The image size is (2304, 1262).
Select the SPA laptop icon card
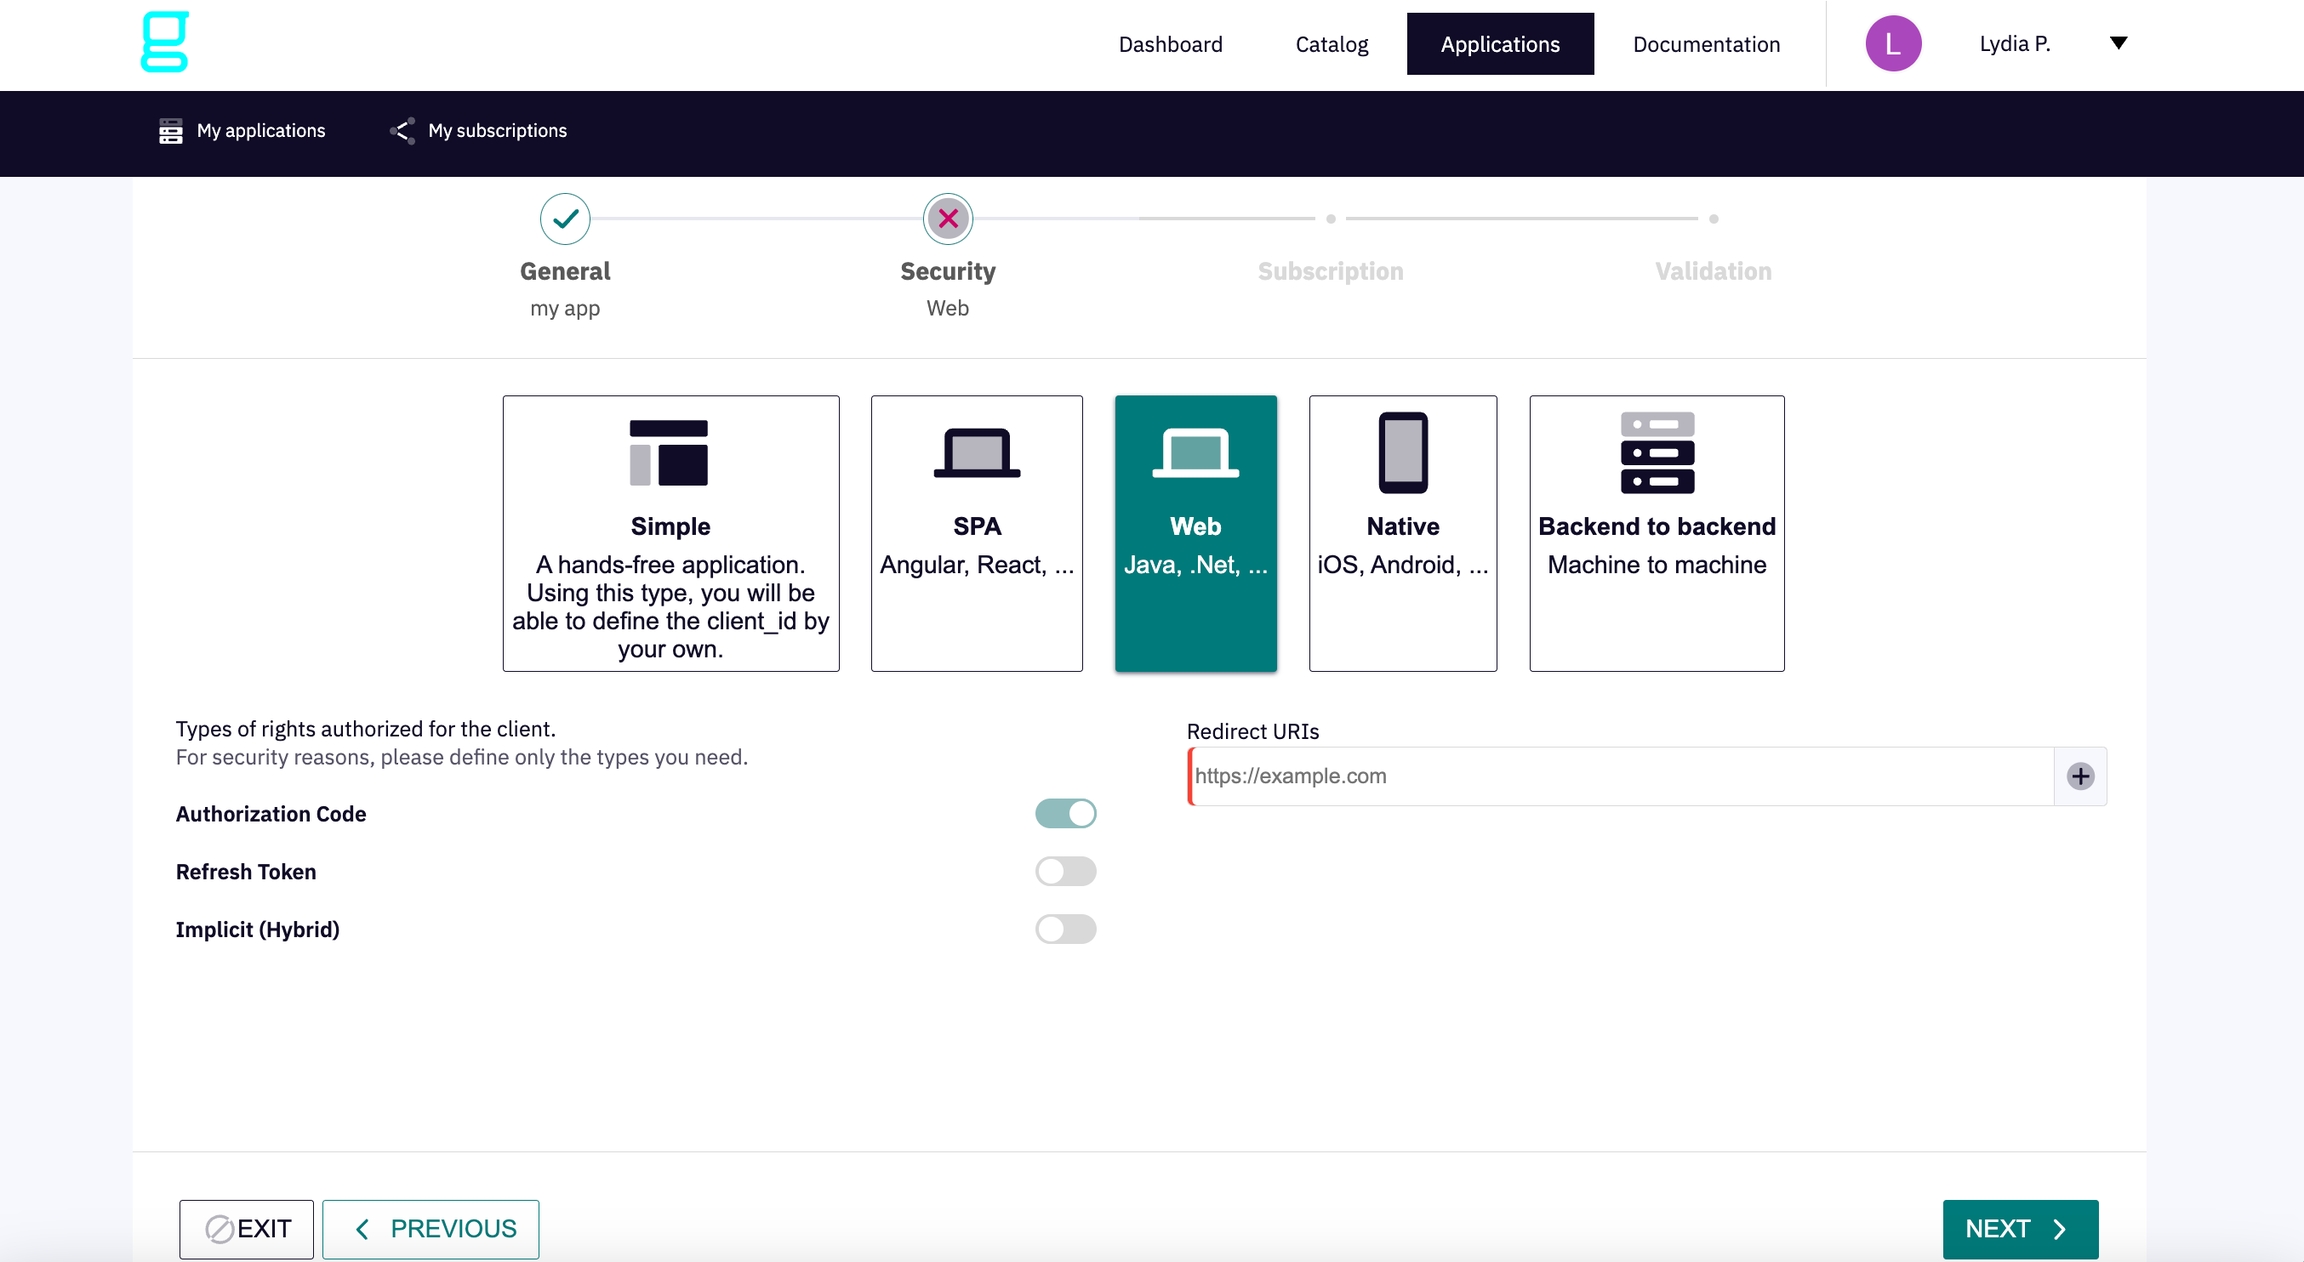pos(976,533)
